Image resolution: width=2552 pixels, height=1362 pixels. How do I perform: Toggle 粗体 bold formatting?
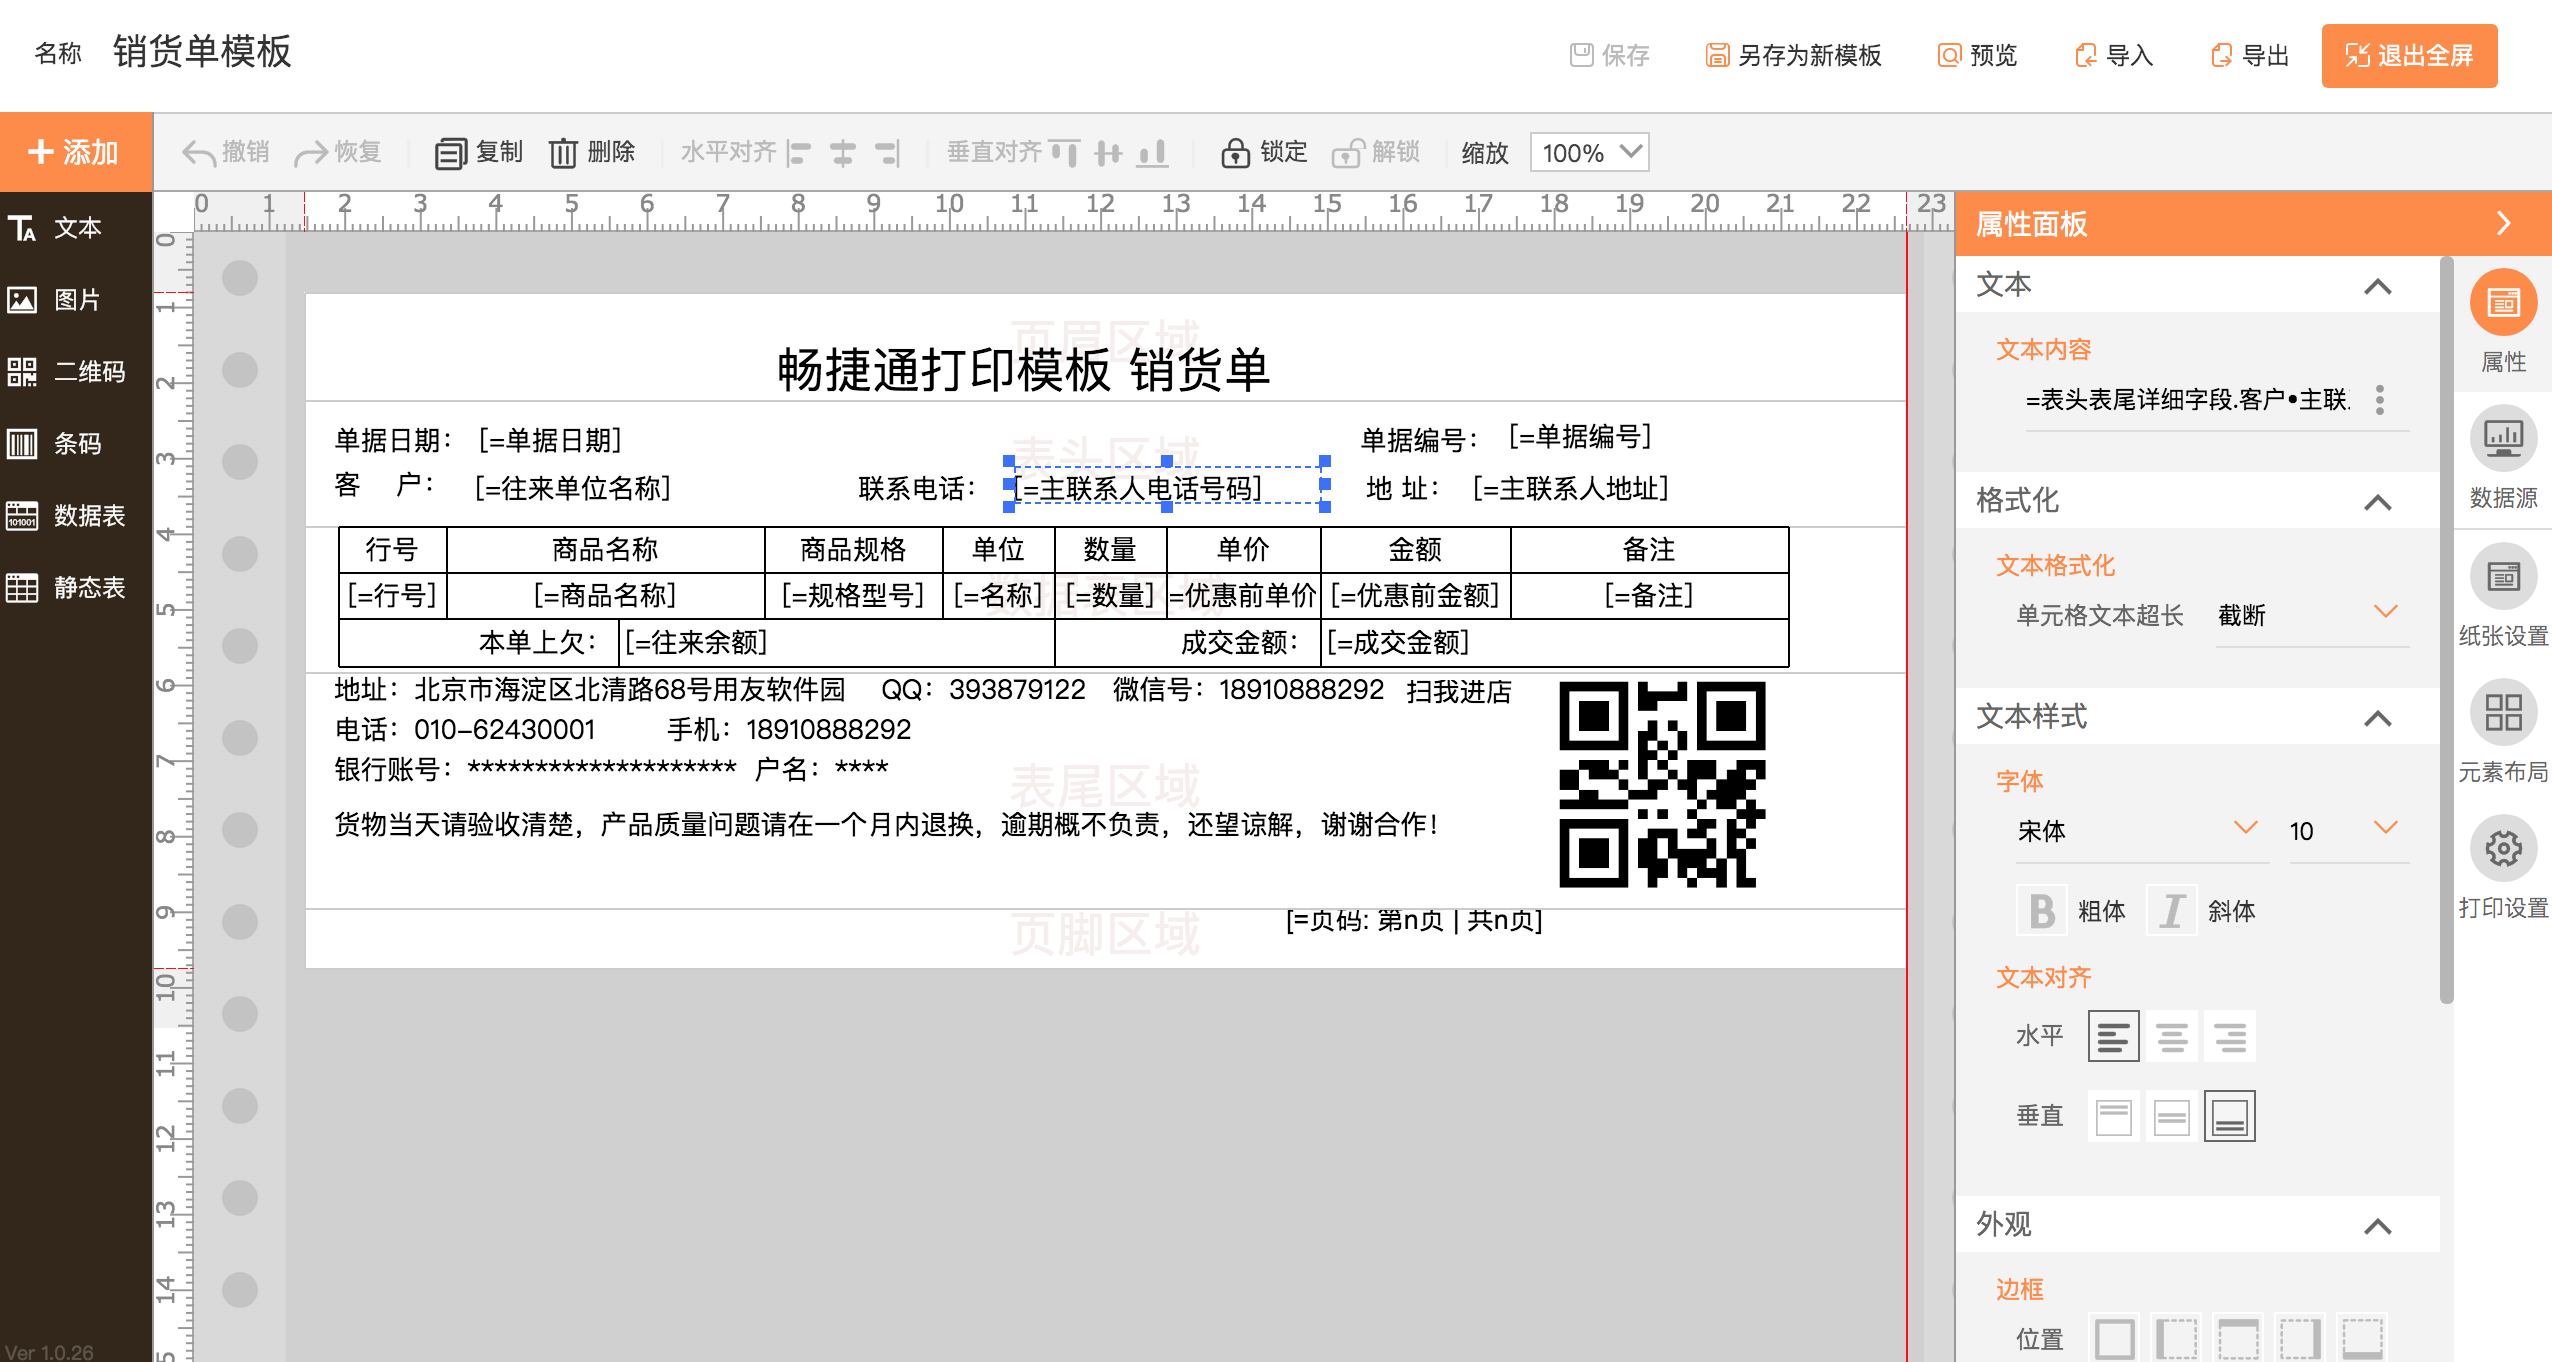point(2036,910)
